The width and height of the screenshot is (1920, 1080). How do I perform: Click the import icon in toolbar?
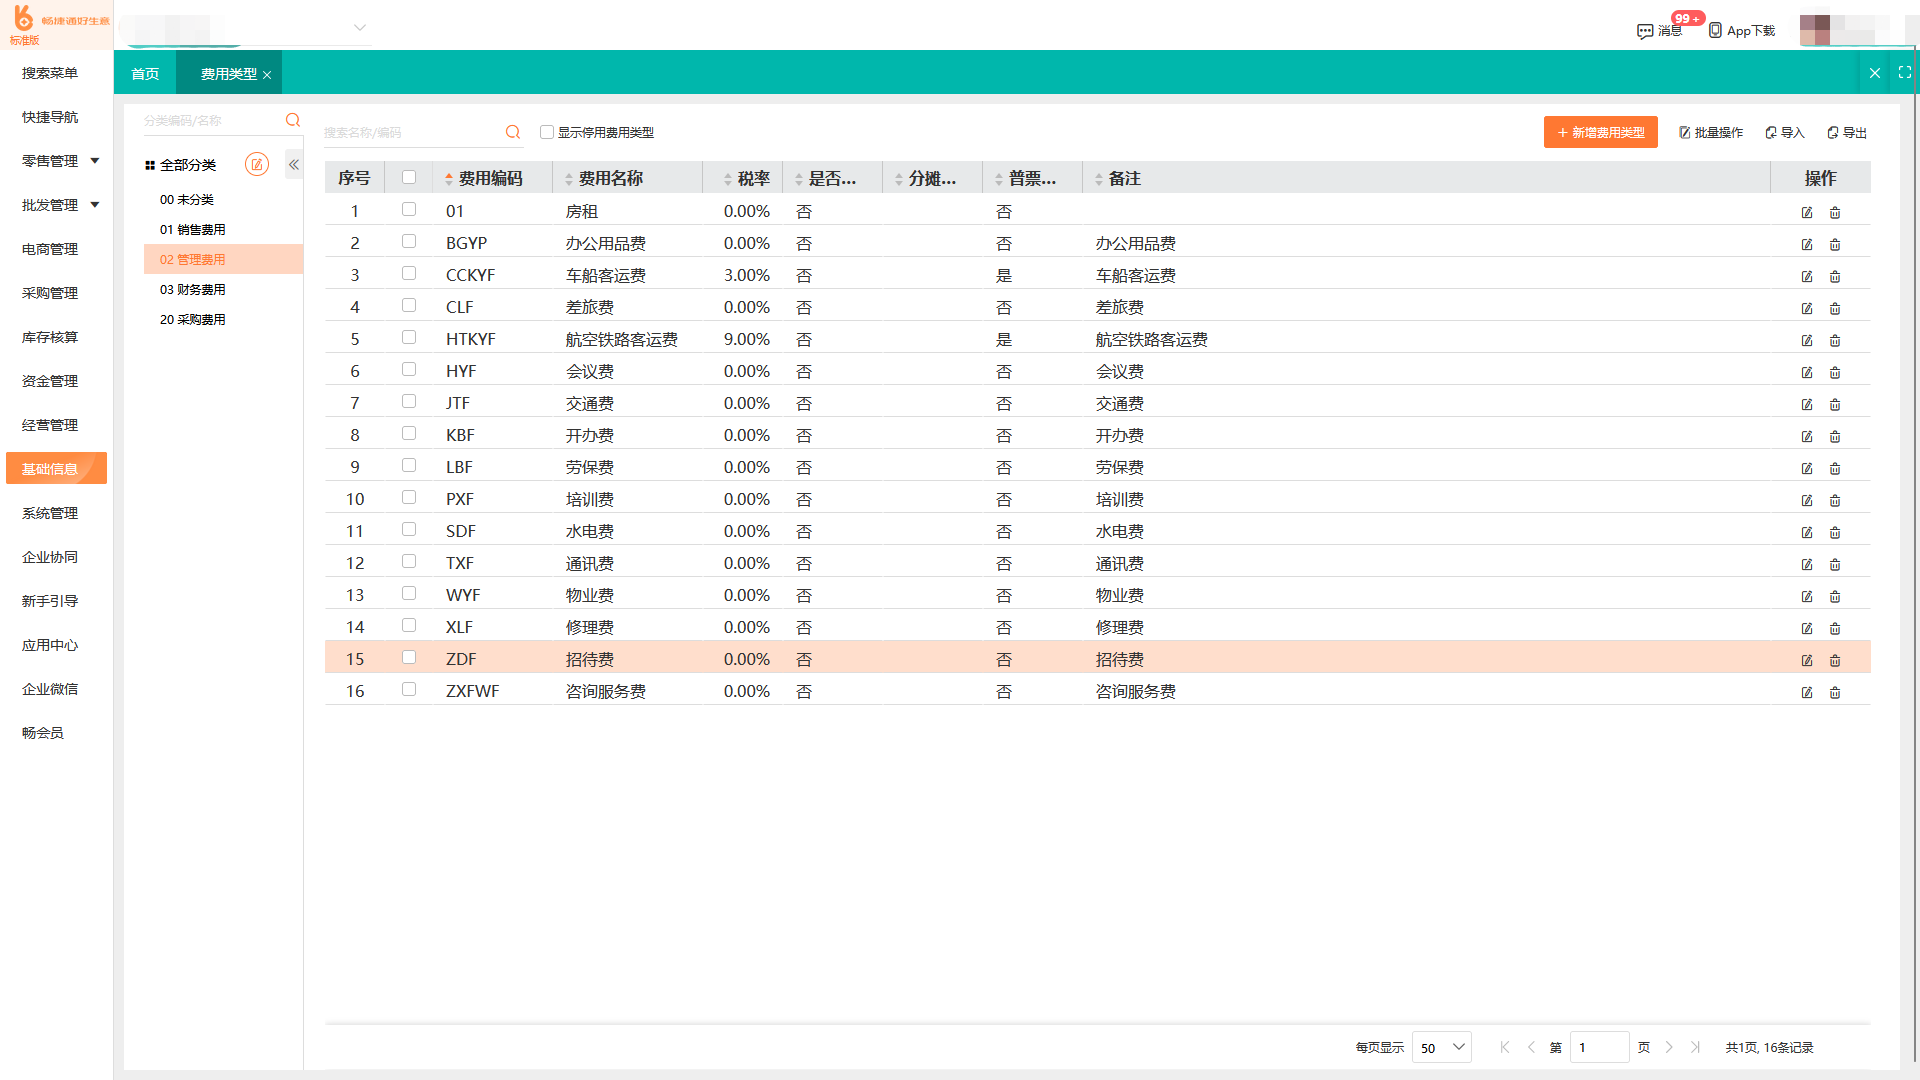[1788, 131]
